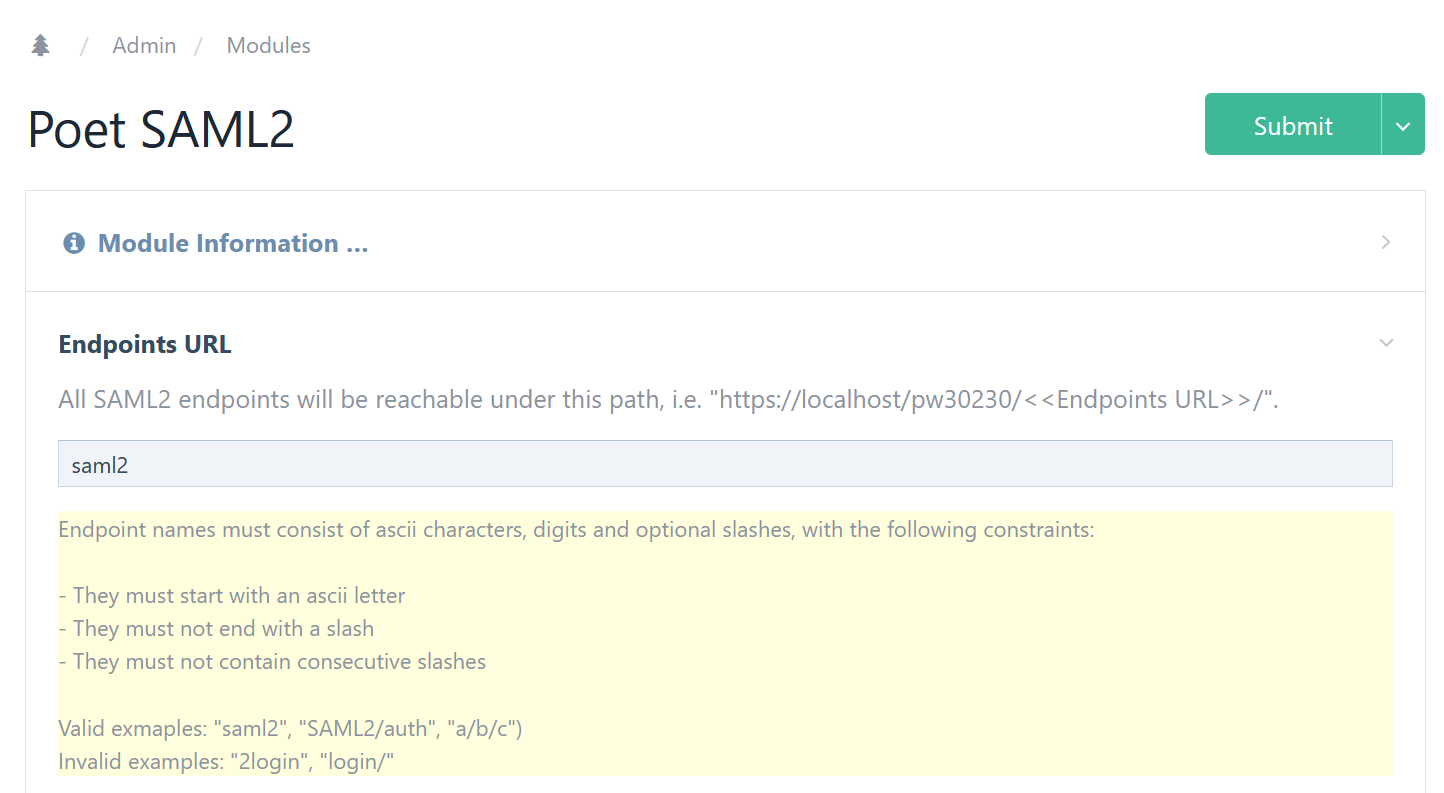Image resolution: width=1444 pixels, height=793 pixels.
Task: Click the Endpoints URL section heading
Action: tap(144, 344)
